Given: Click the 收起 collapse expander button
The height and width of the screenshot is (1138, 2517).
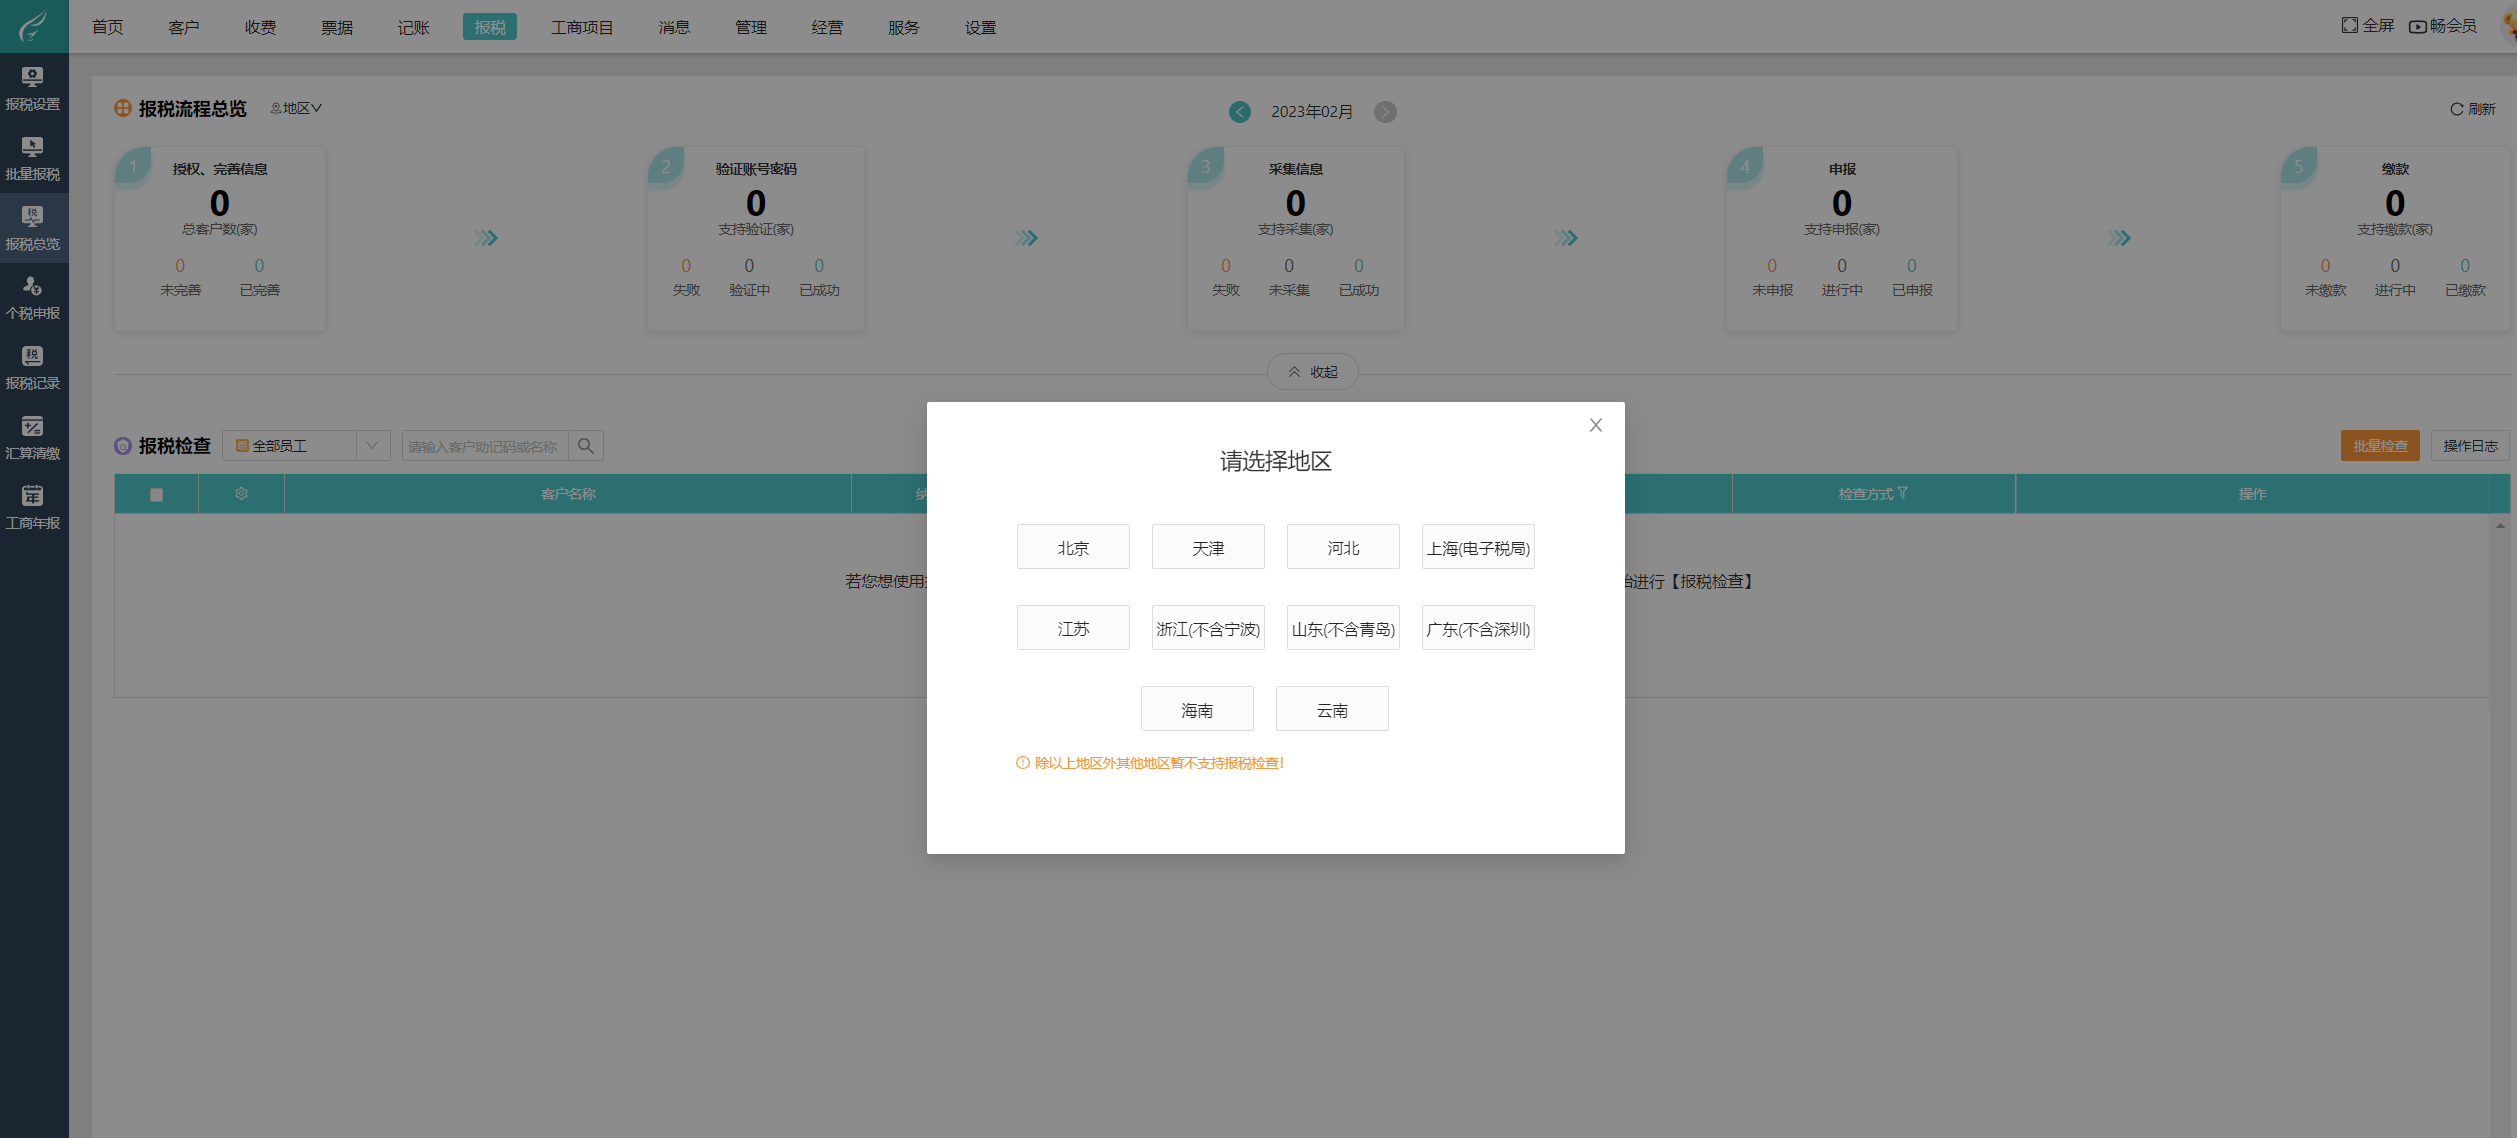Looking at the screenshot, I should pyautogui.click(x=1316, y=371).
